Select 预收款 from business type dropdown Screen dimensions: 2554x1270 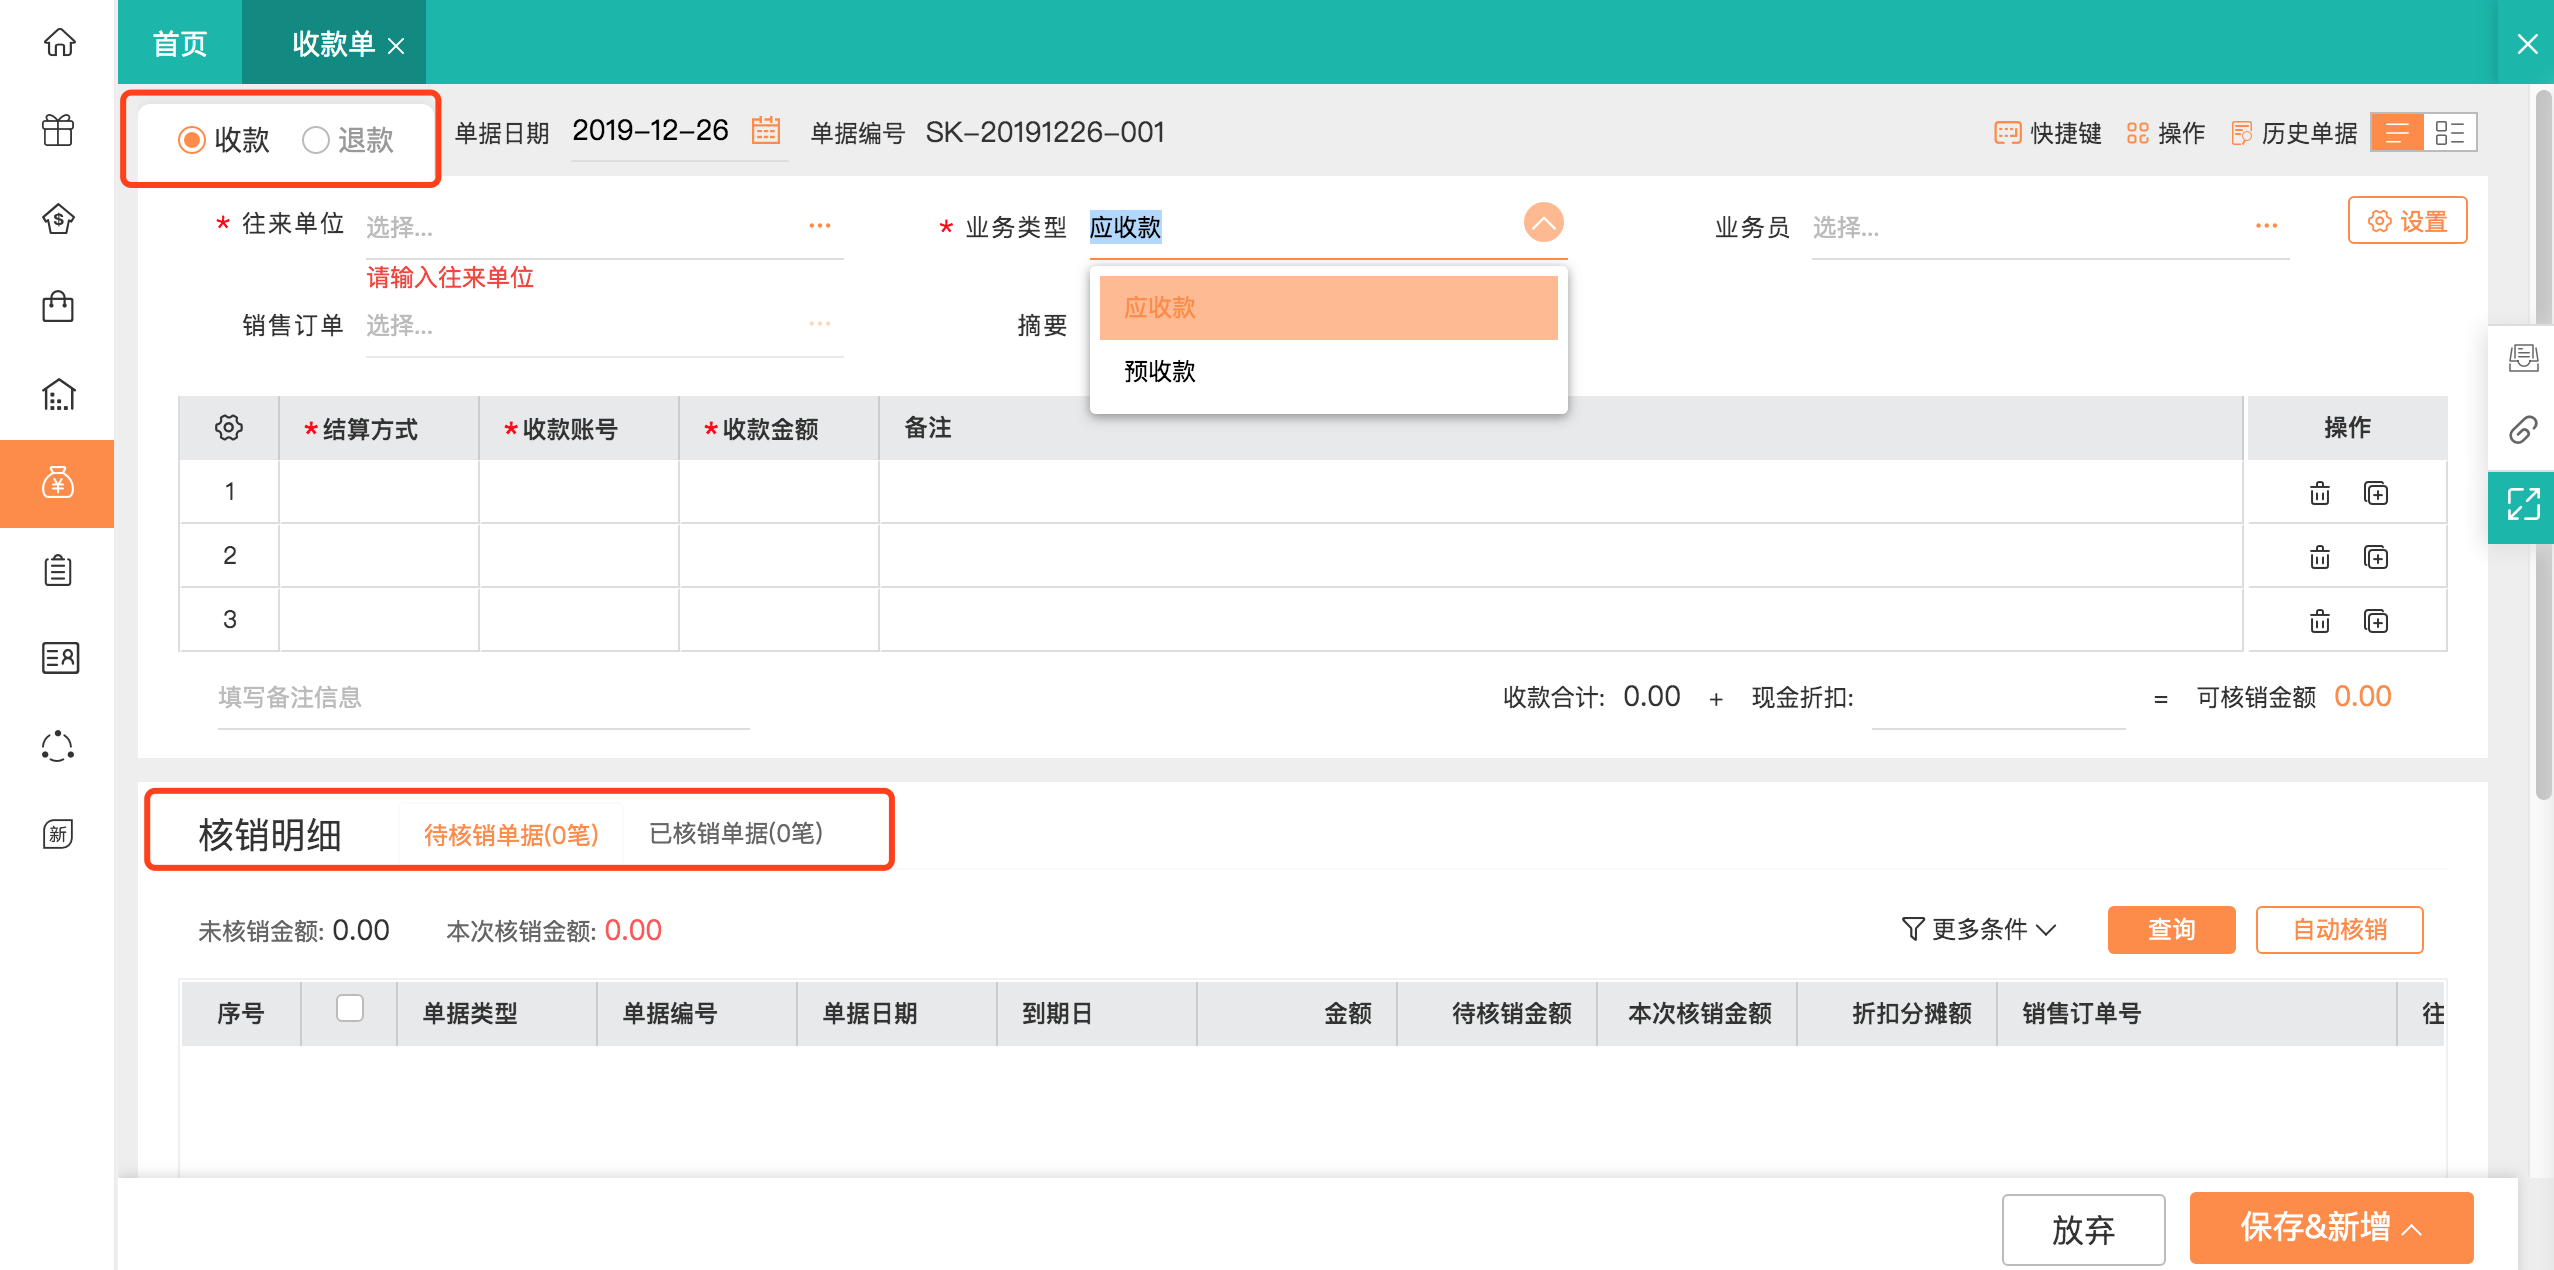[x=1161, y=373]
